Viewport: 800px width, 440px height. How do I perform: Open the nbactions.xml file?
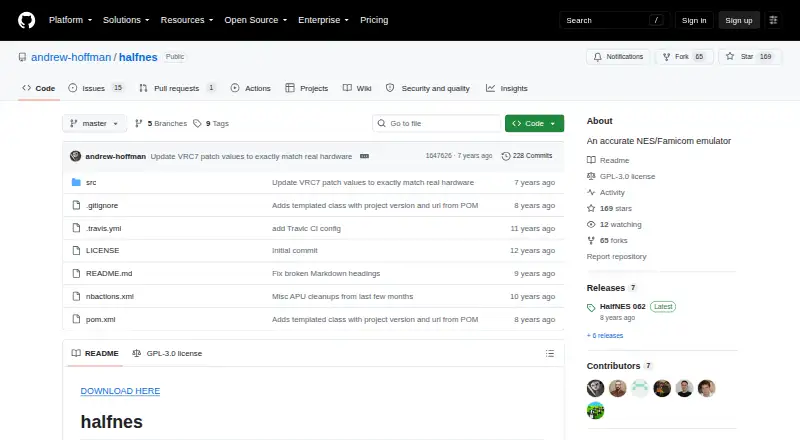coord(110,297)
